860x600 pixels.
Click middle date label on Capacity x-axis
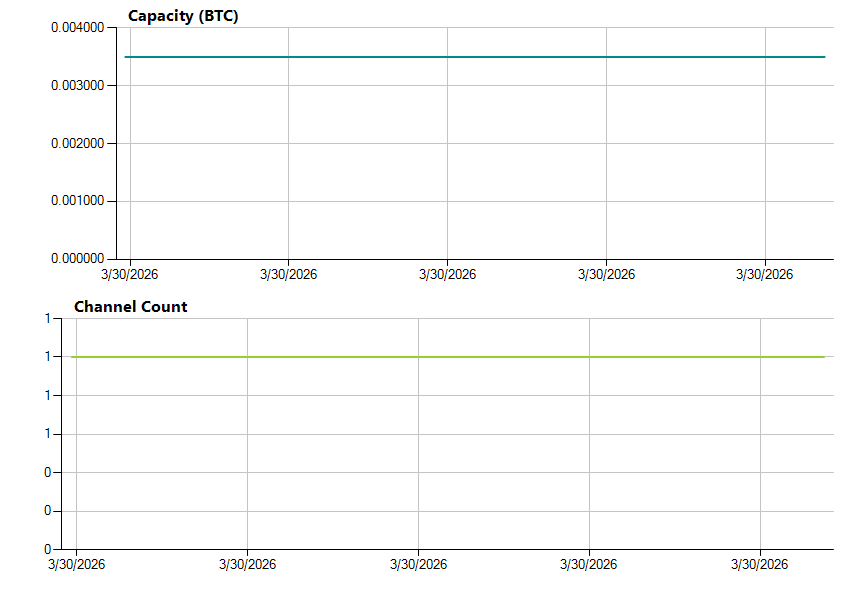pos(447,274)
